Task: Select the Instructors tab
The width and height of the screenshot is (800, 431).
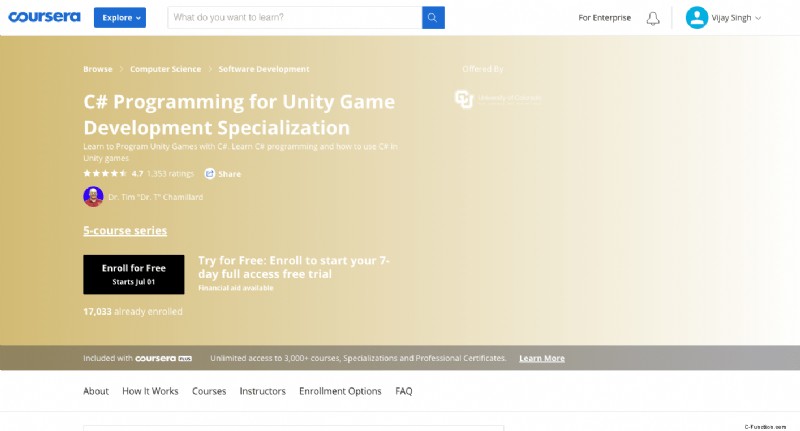Action: click(262, 391)
